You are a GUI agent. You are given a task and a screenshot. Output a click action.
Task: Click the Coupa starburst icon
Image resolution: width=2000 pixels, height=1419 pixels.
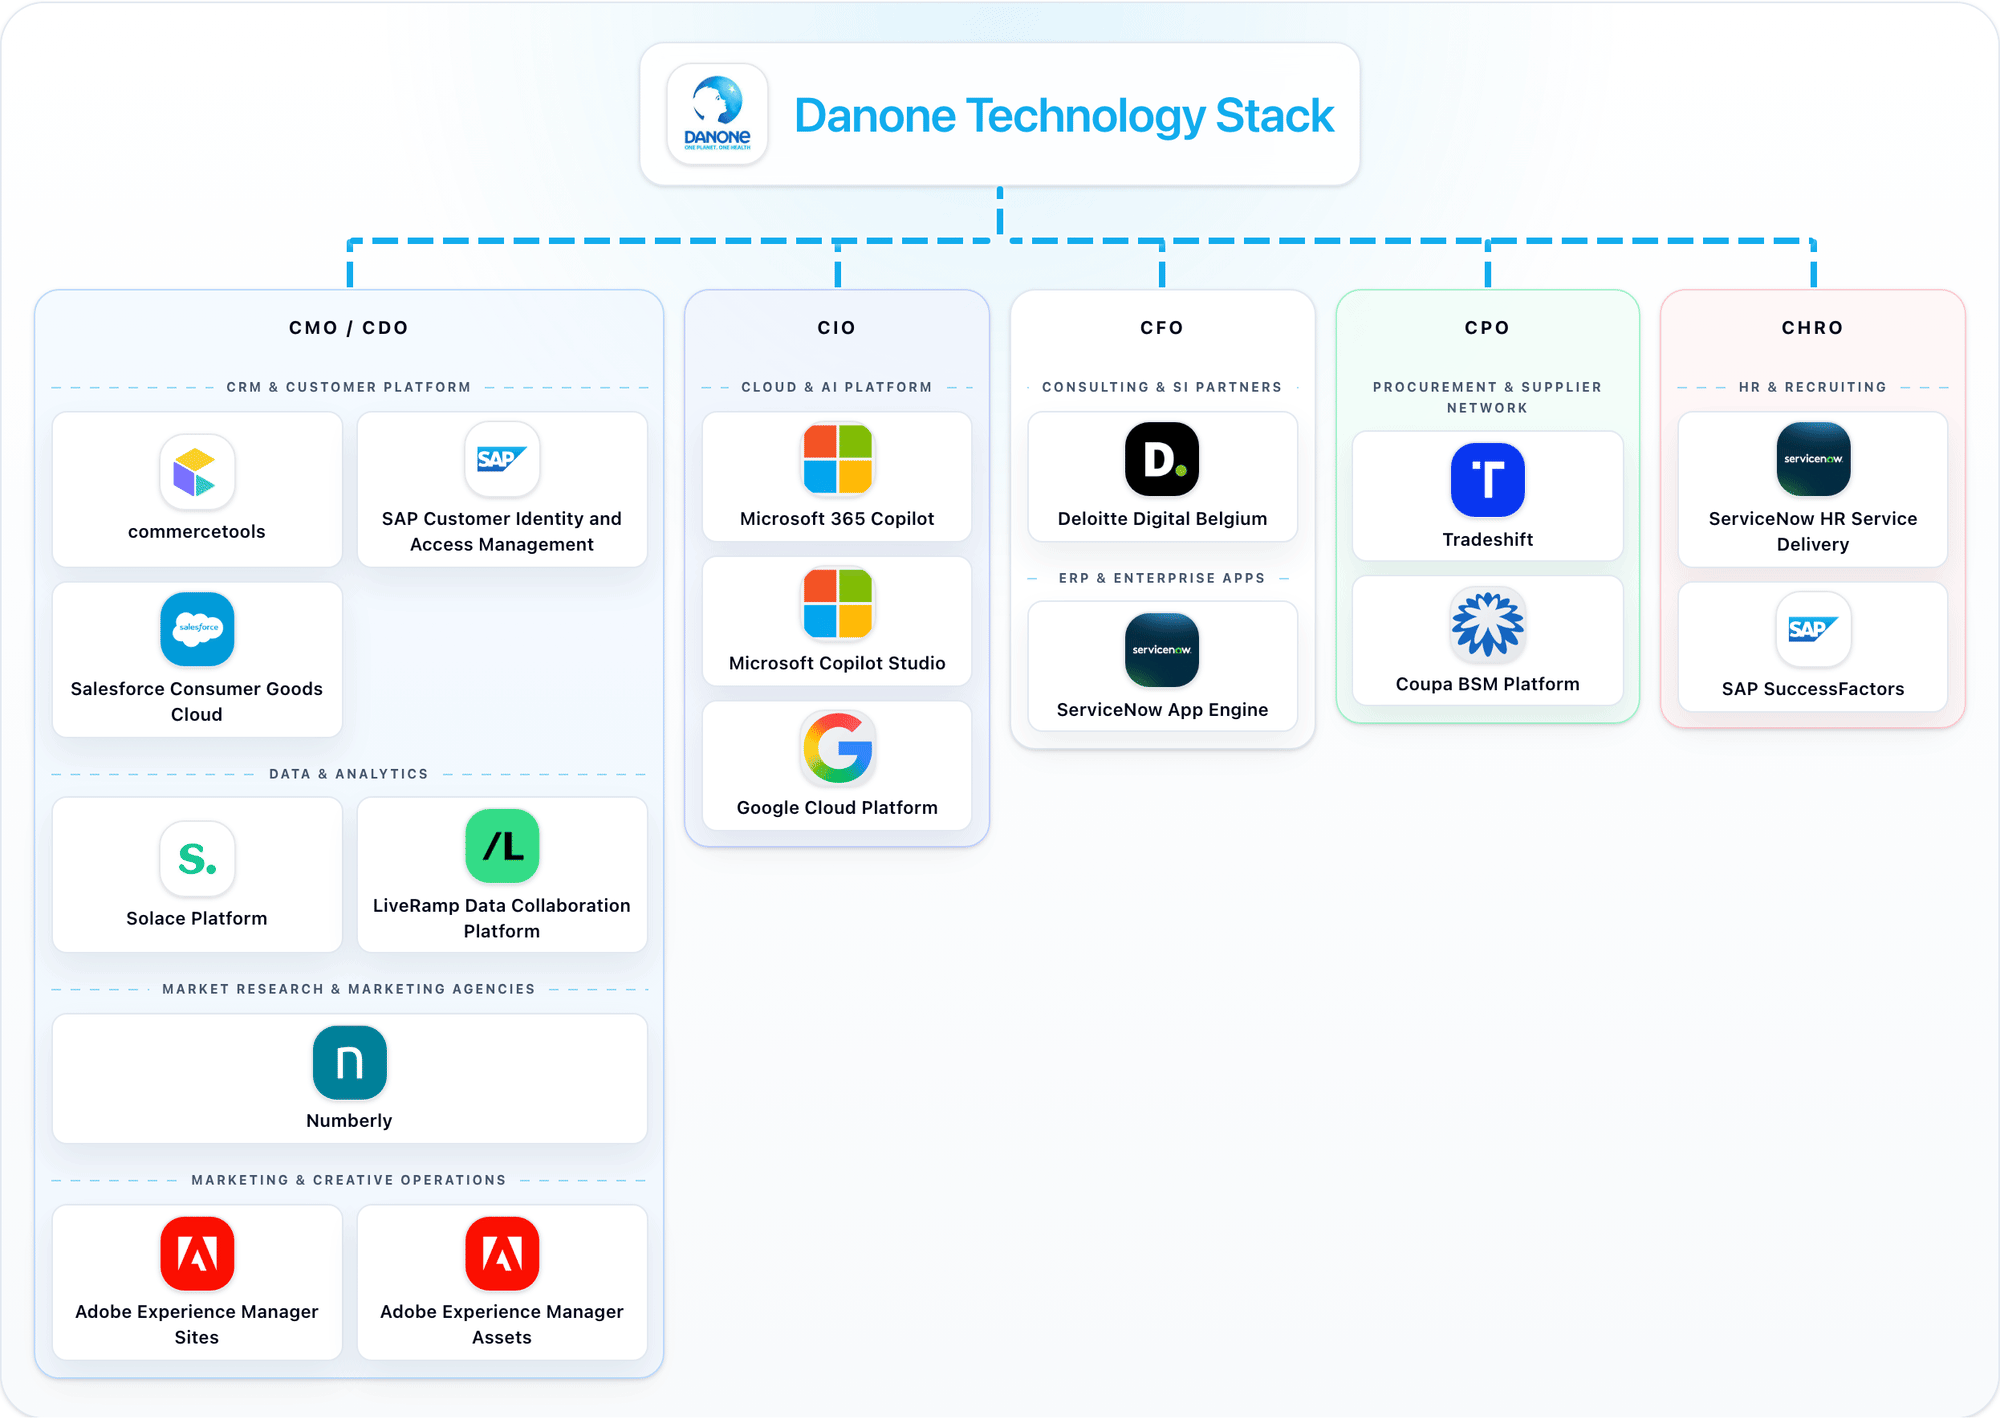[x=1487, y=624]
